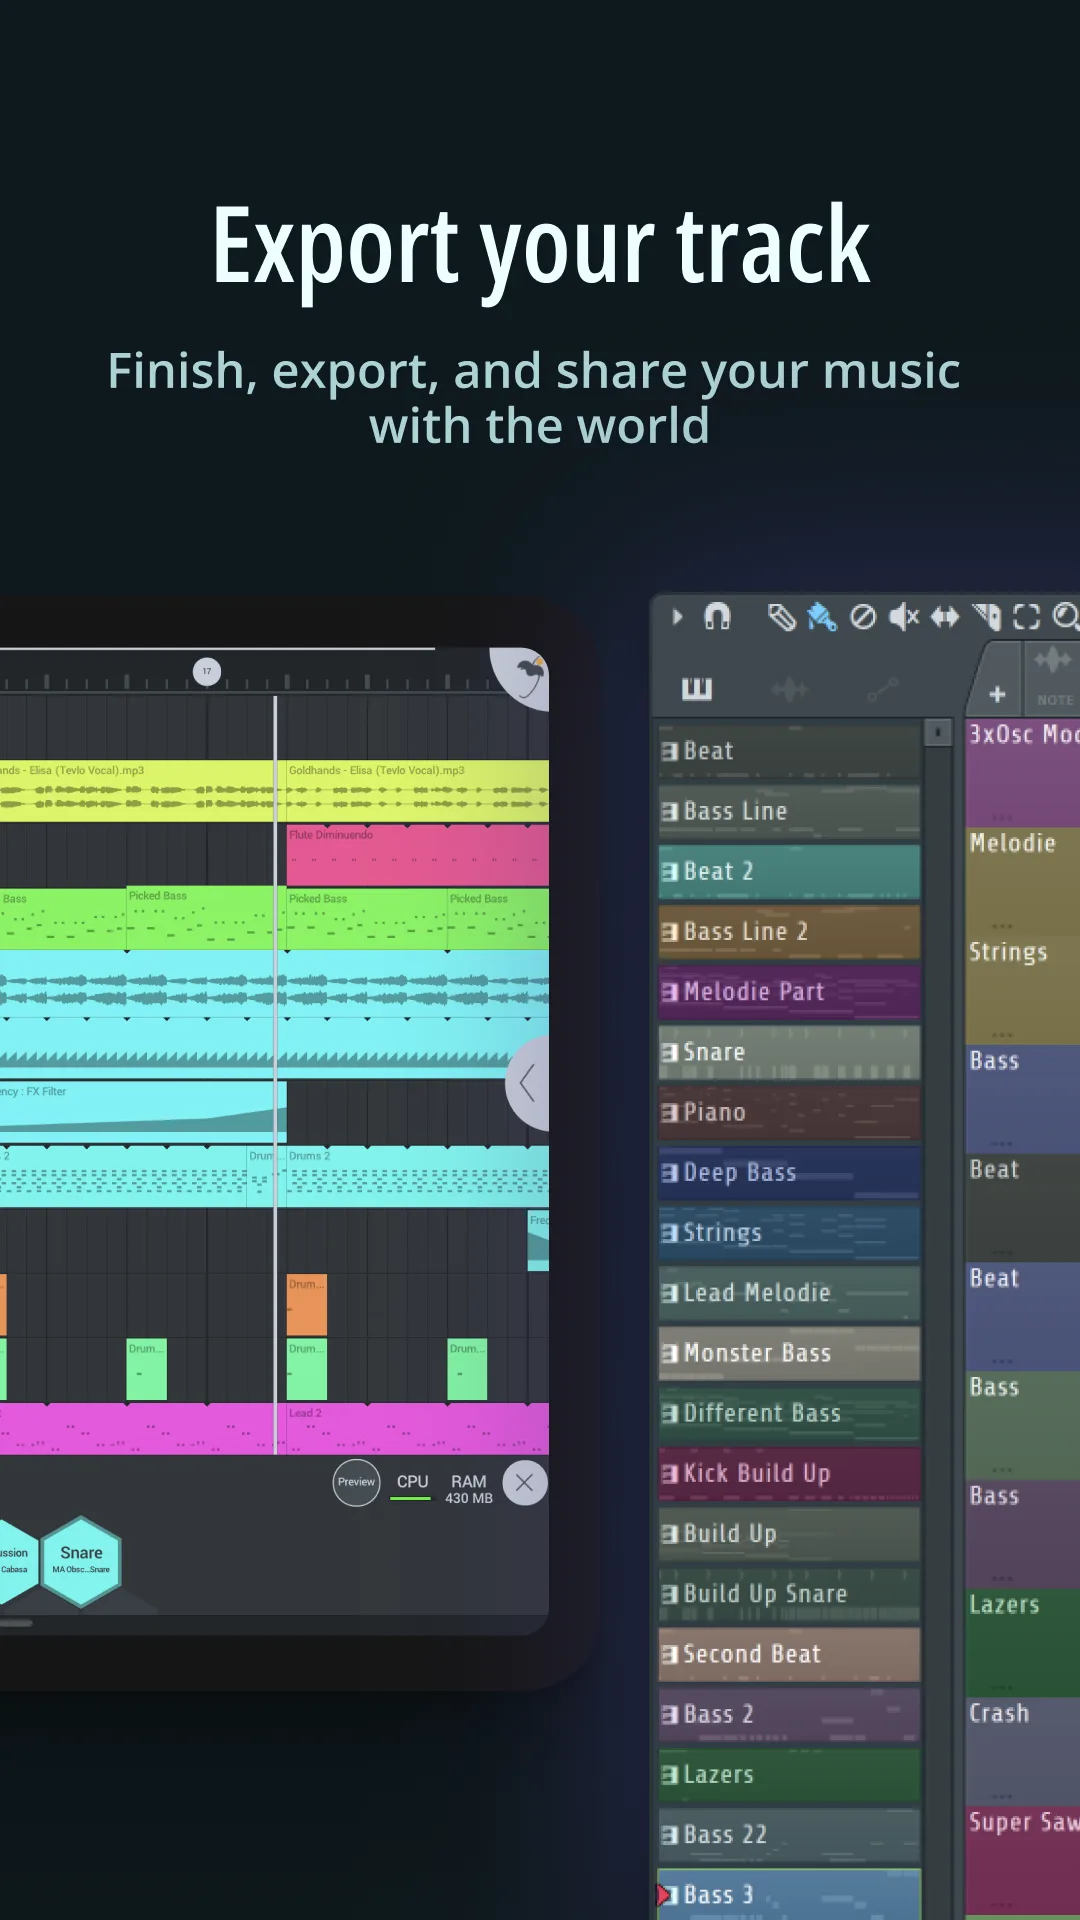Click the horizontal scrollbar below the hexagon instruments

pos(17,1623)
